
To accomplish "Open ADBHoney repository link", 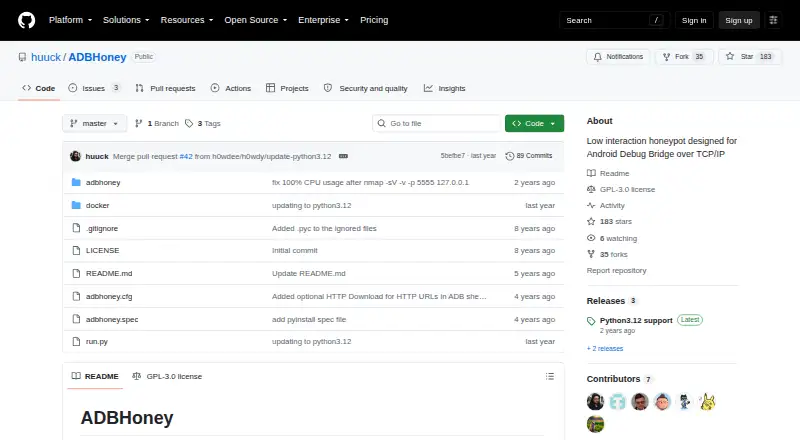I will click(x=97, y=57).
